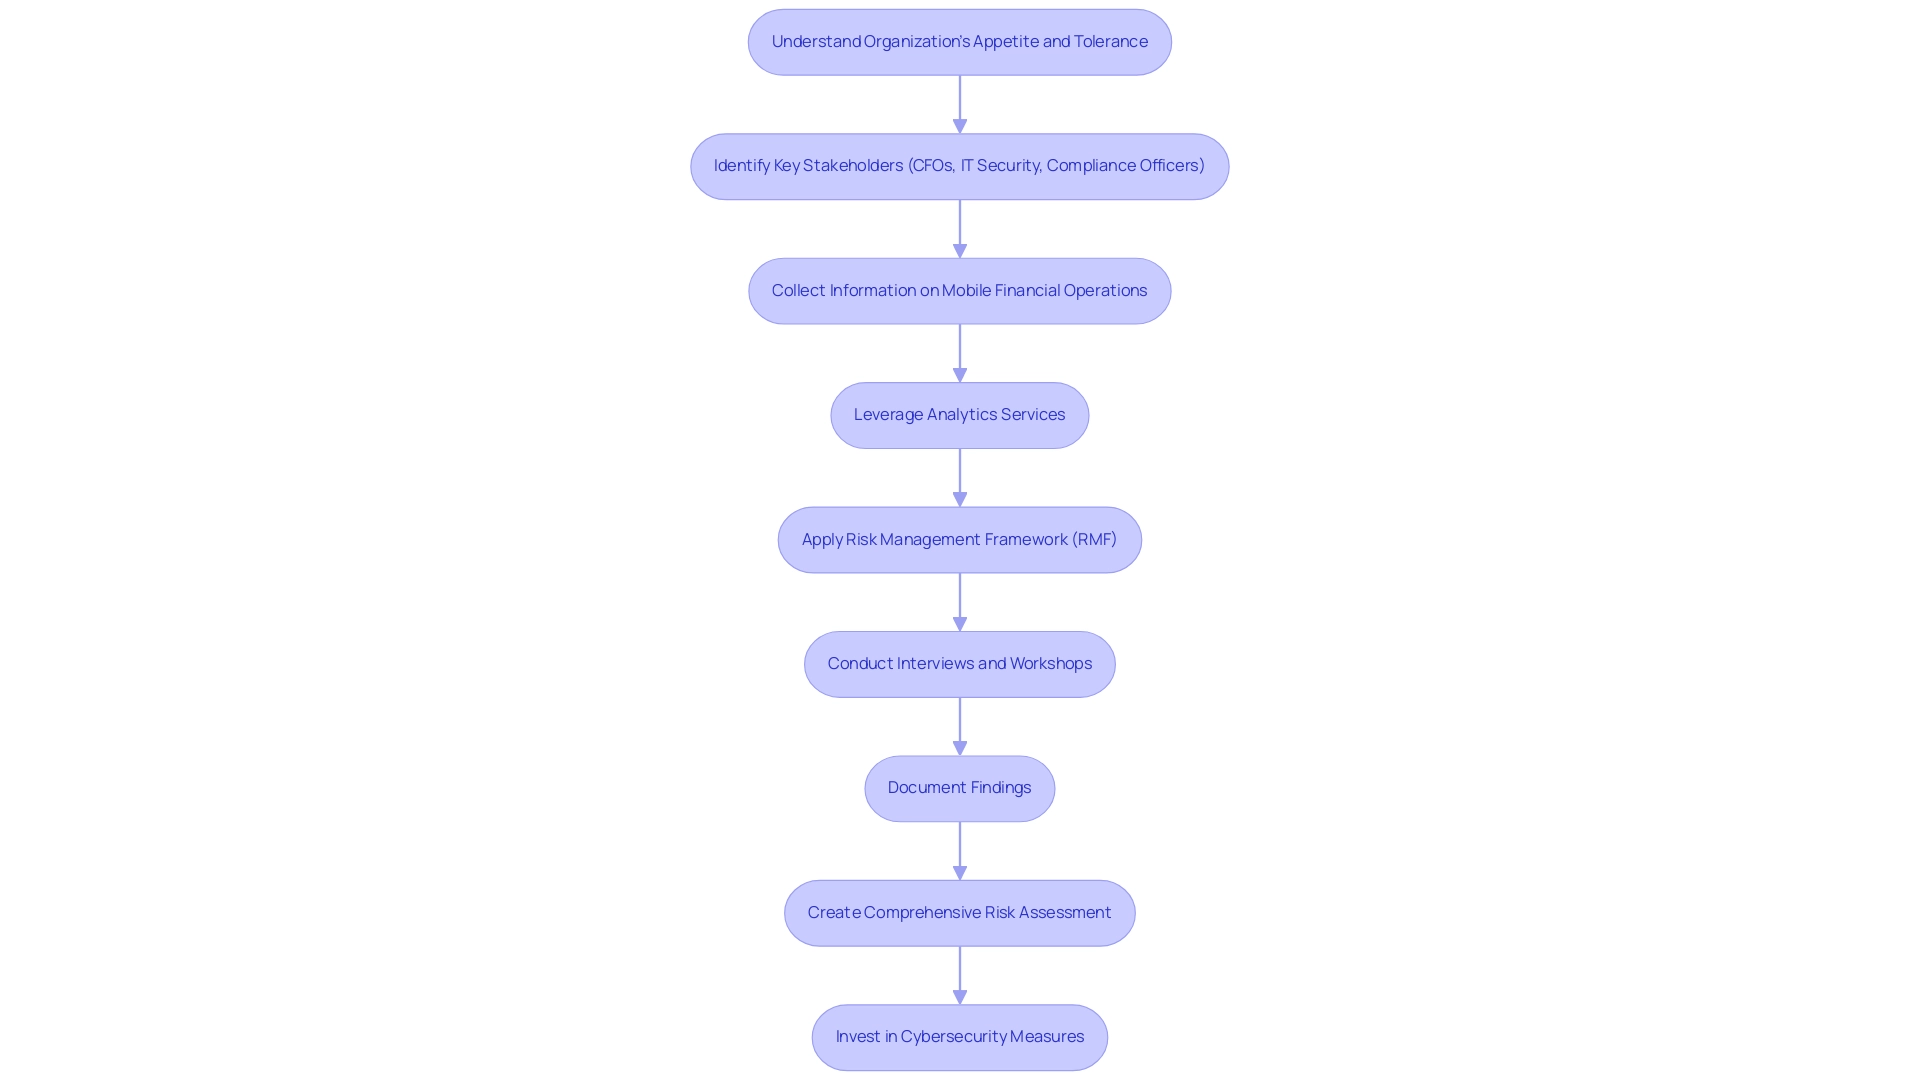The image size is (1920, 1083).
Task: Toggle the connector between Stakeholders and Collect Information
Action: tap(959, 227)
